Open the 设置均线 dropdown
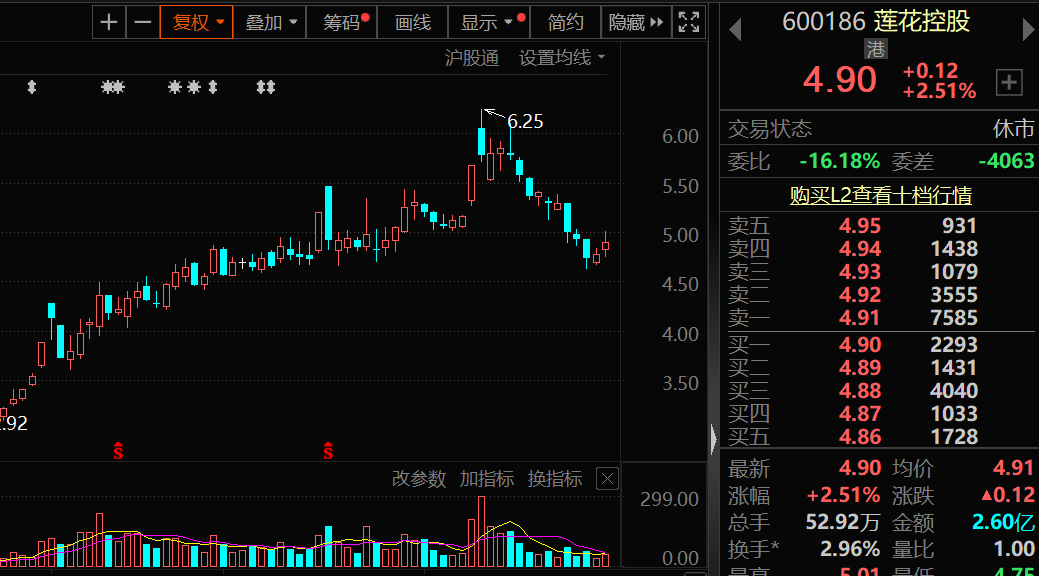 (561, 58)
